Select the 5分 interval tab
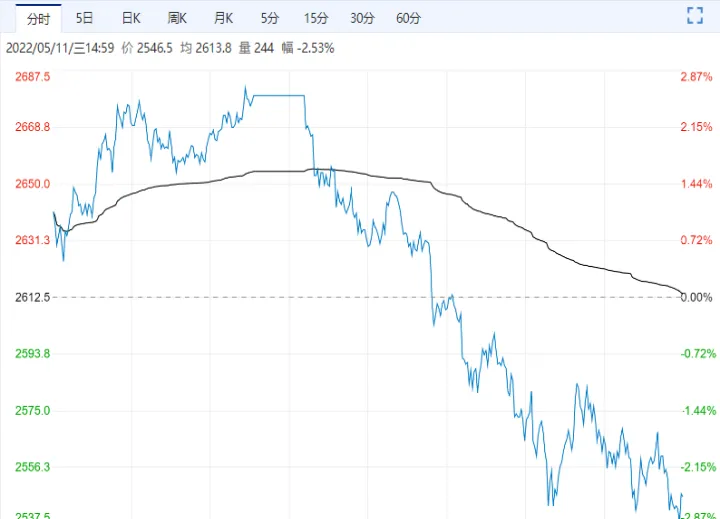The height and width of the screenshot is (519, 720). [x=270, y=18]
